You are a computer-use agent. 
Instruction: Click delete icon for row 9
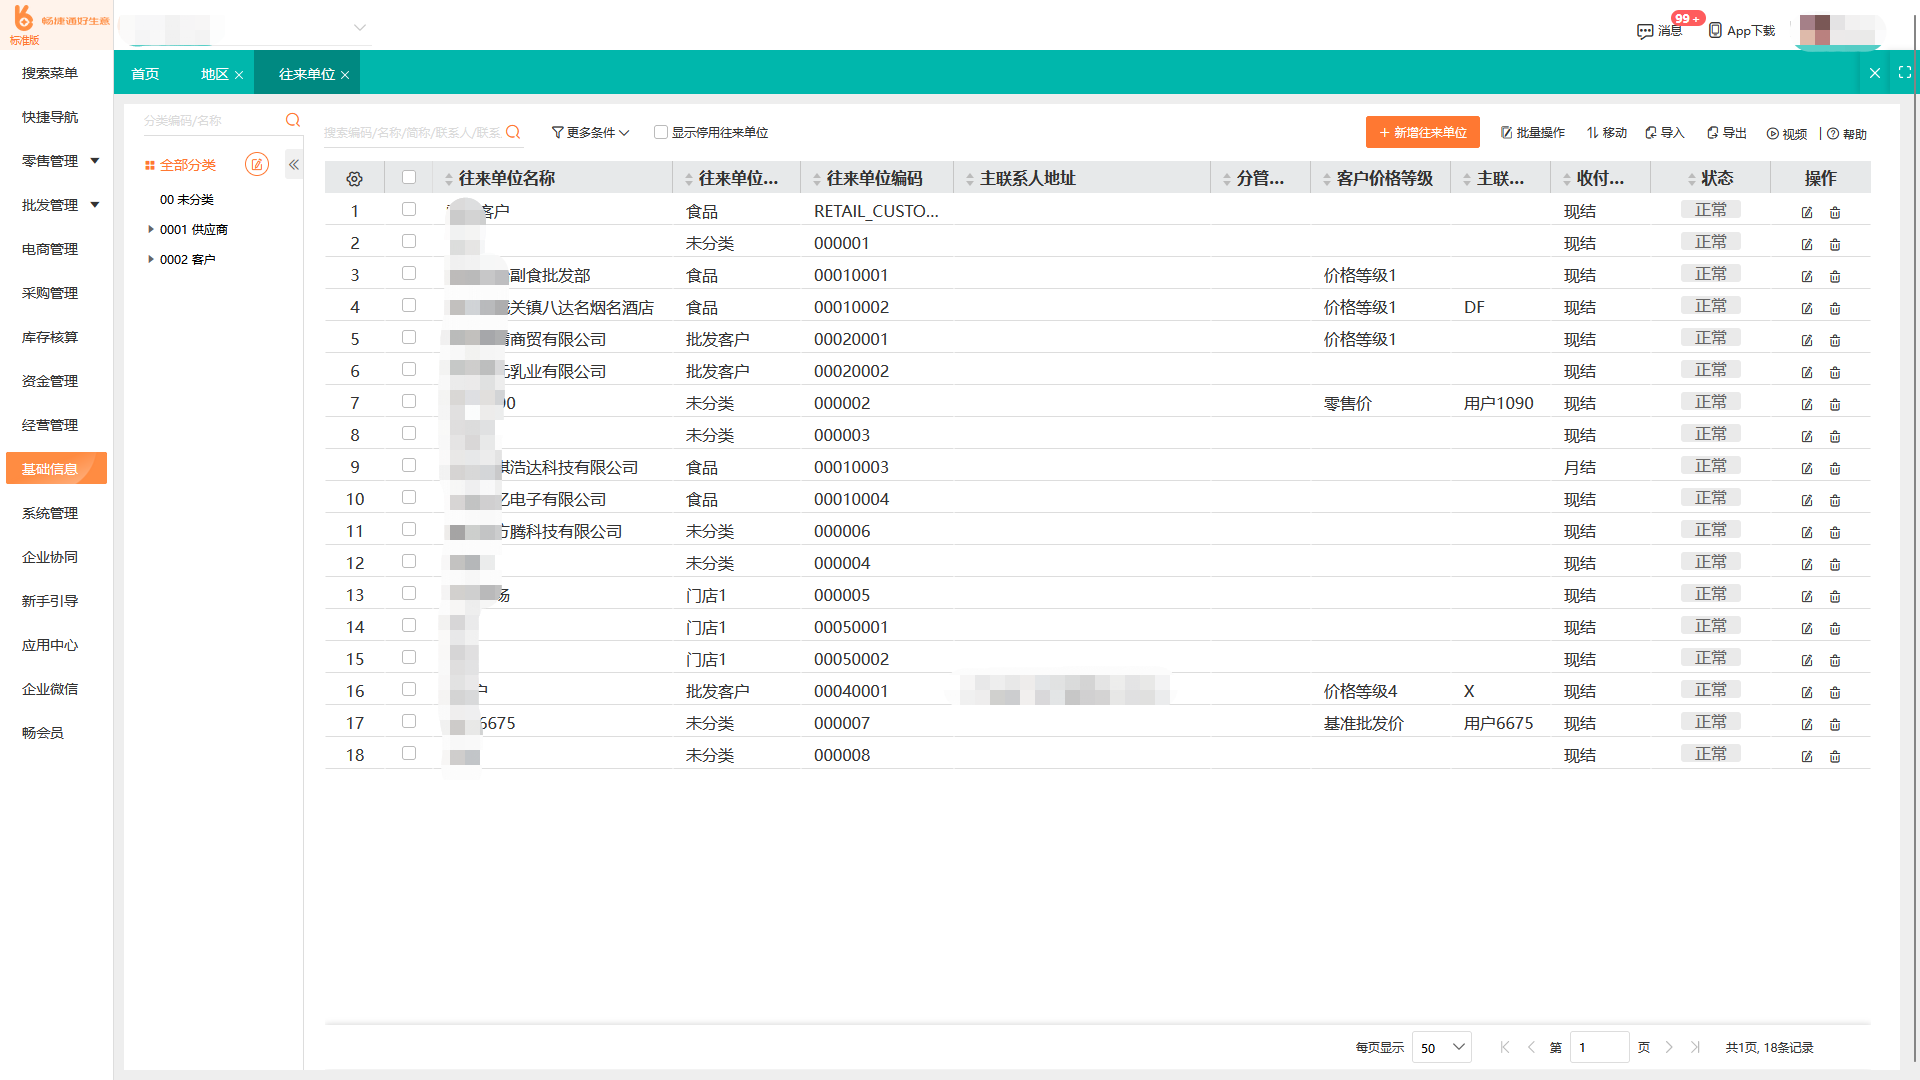click(1834, 467)
